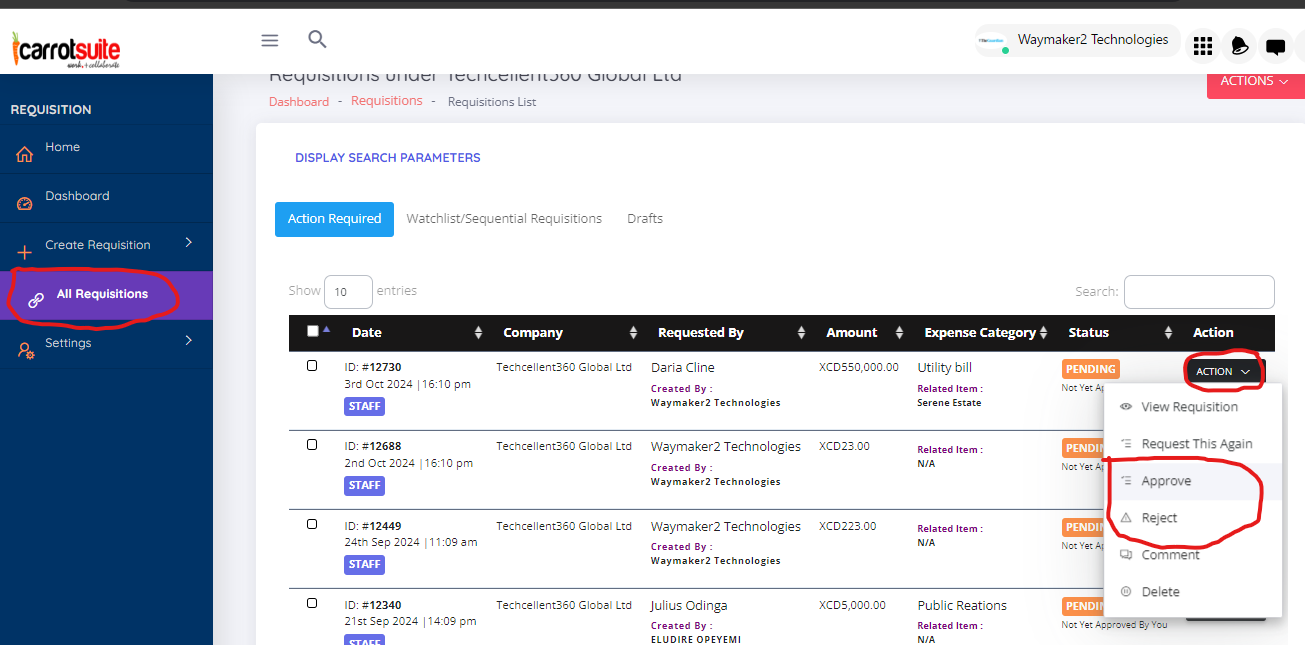Click the Dashboard gauge icon in sidebar

point(25,203)
